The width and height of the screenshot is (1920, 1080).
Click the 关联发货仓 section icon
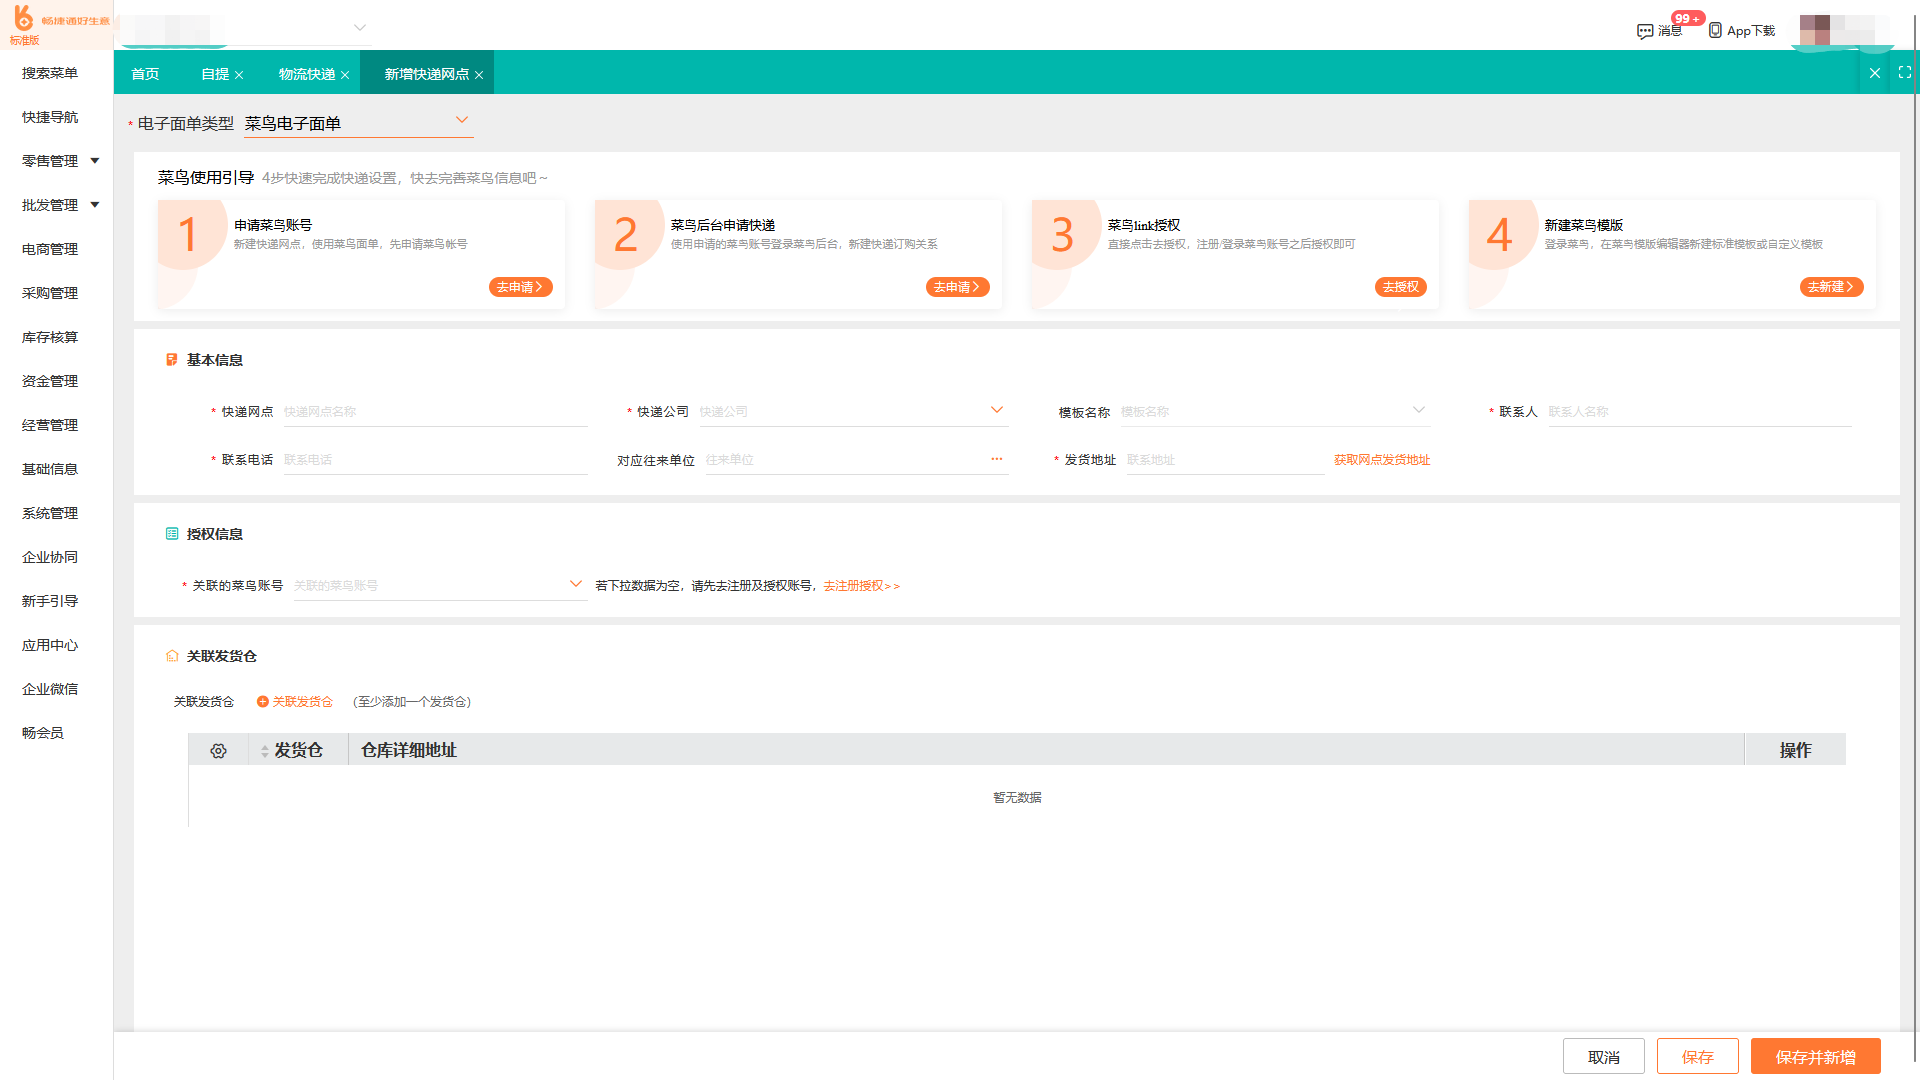point(169,653)
